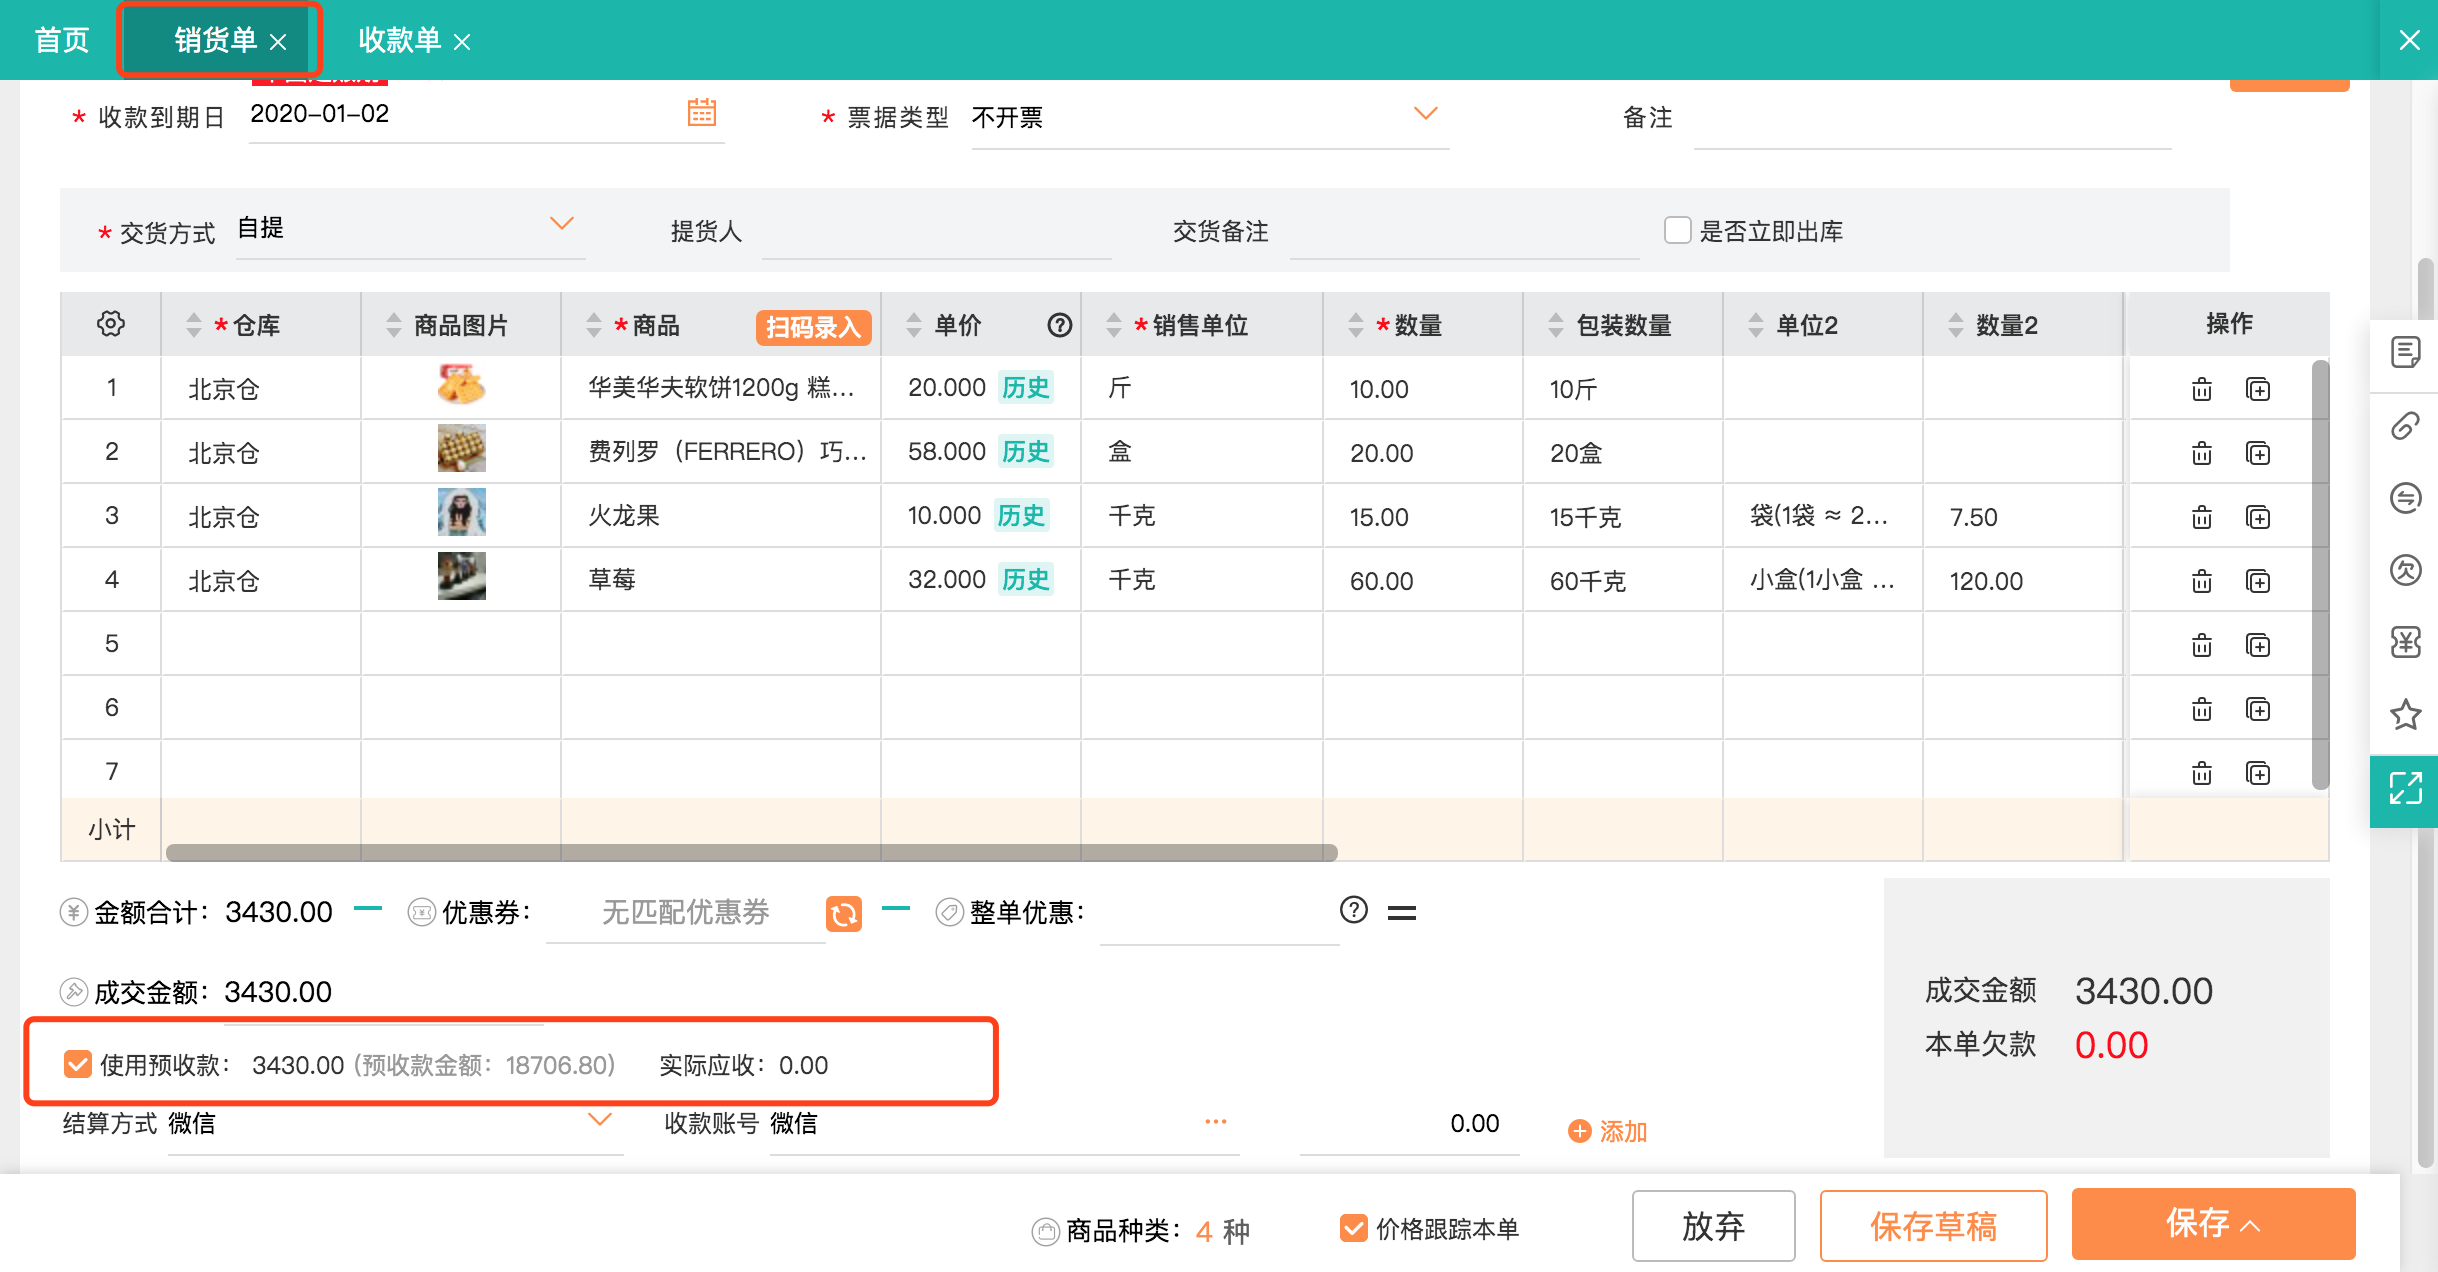2438x1272 pixels.
Task: Toggle the 使用预收款 checkbox off
Action: [76, 1064]
